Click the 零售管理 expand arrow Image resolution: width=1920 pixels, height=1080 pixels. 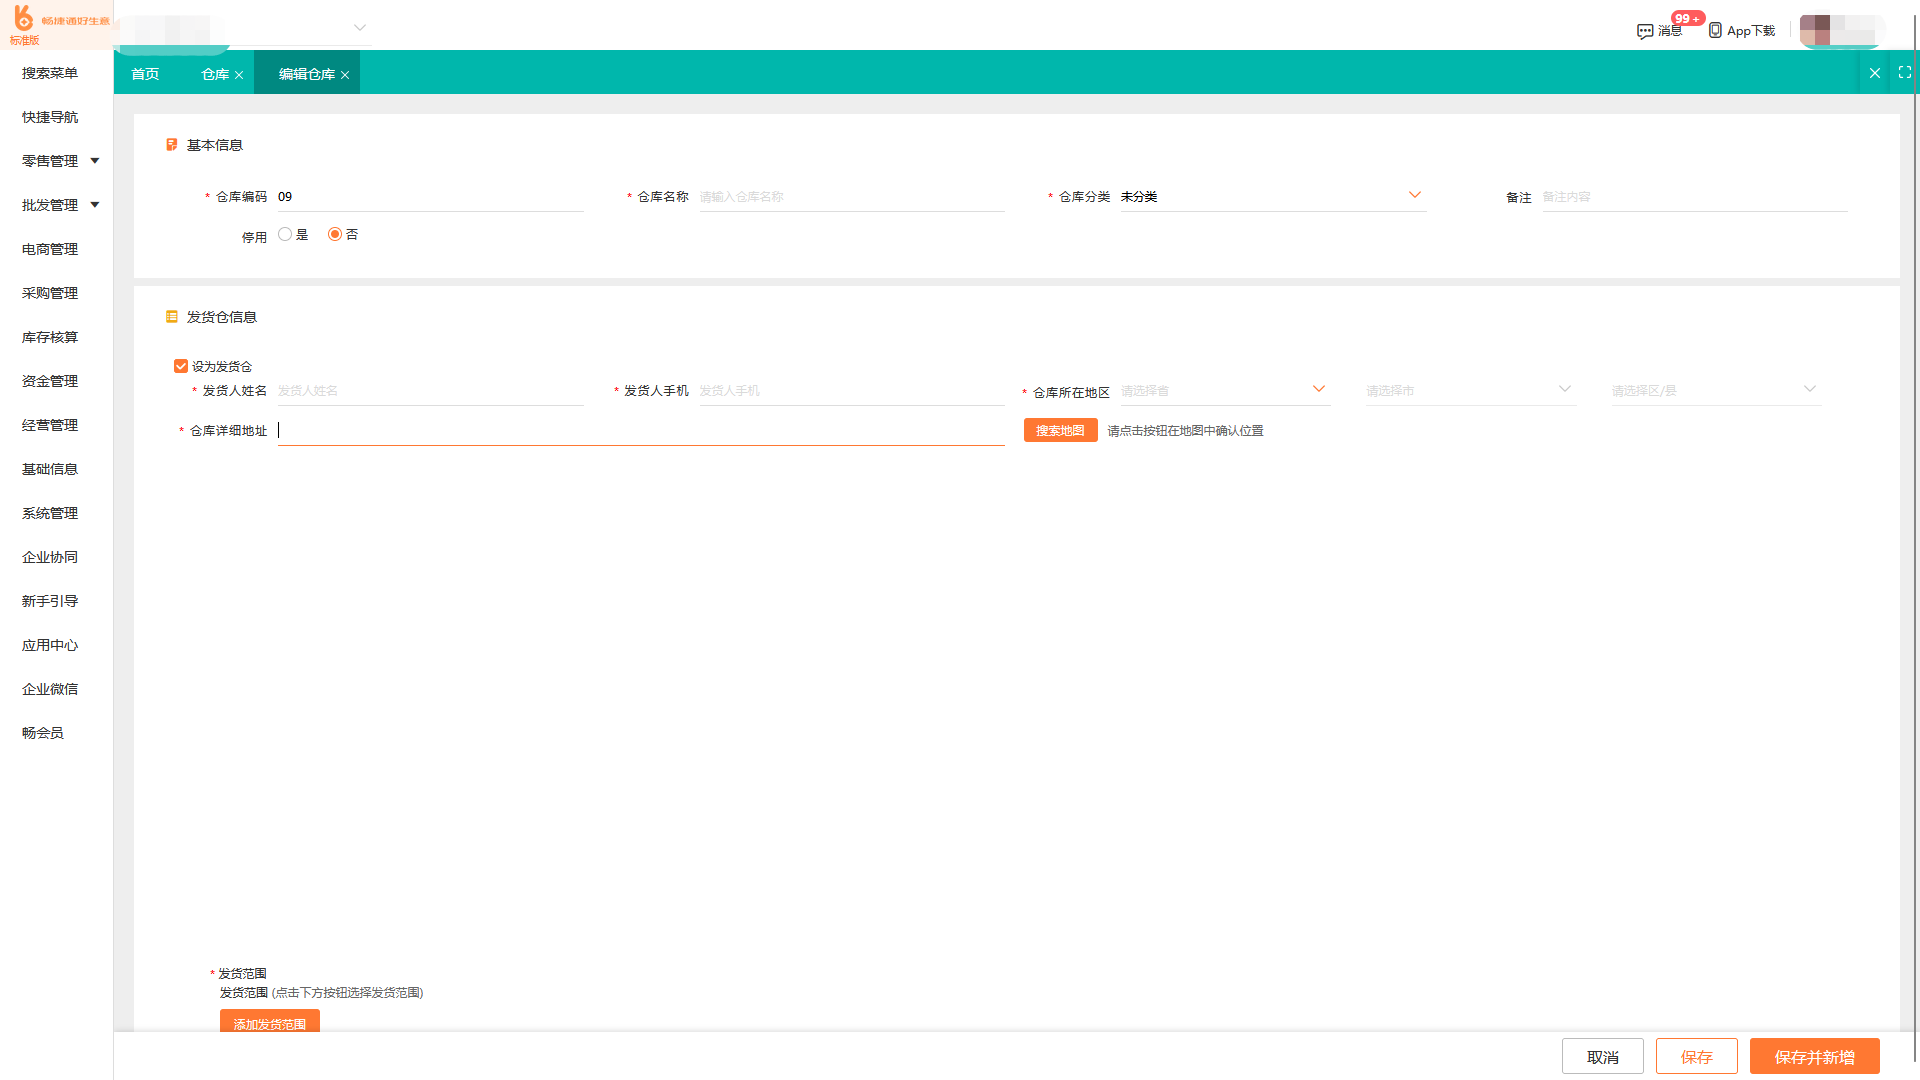pos(94,160)
